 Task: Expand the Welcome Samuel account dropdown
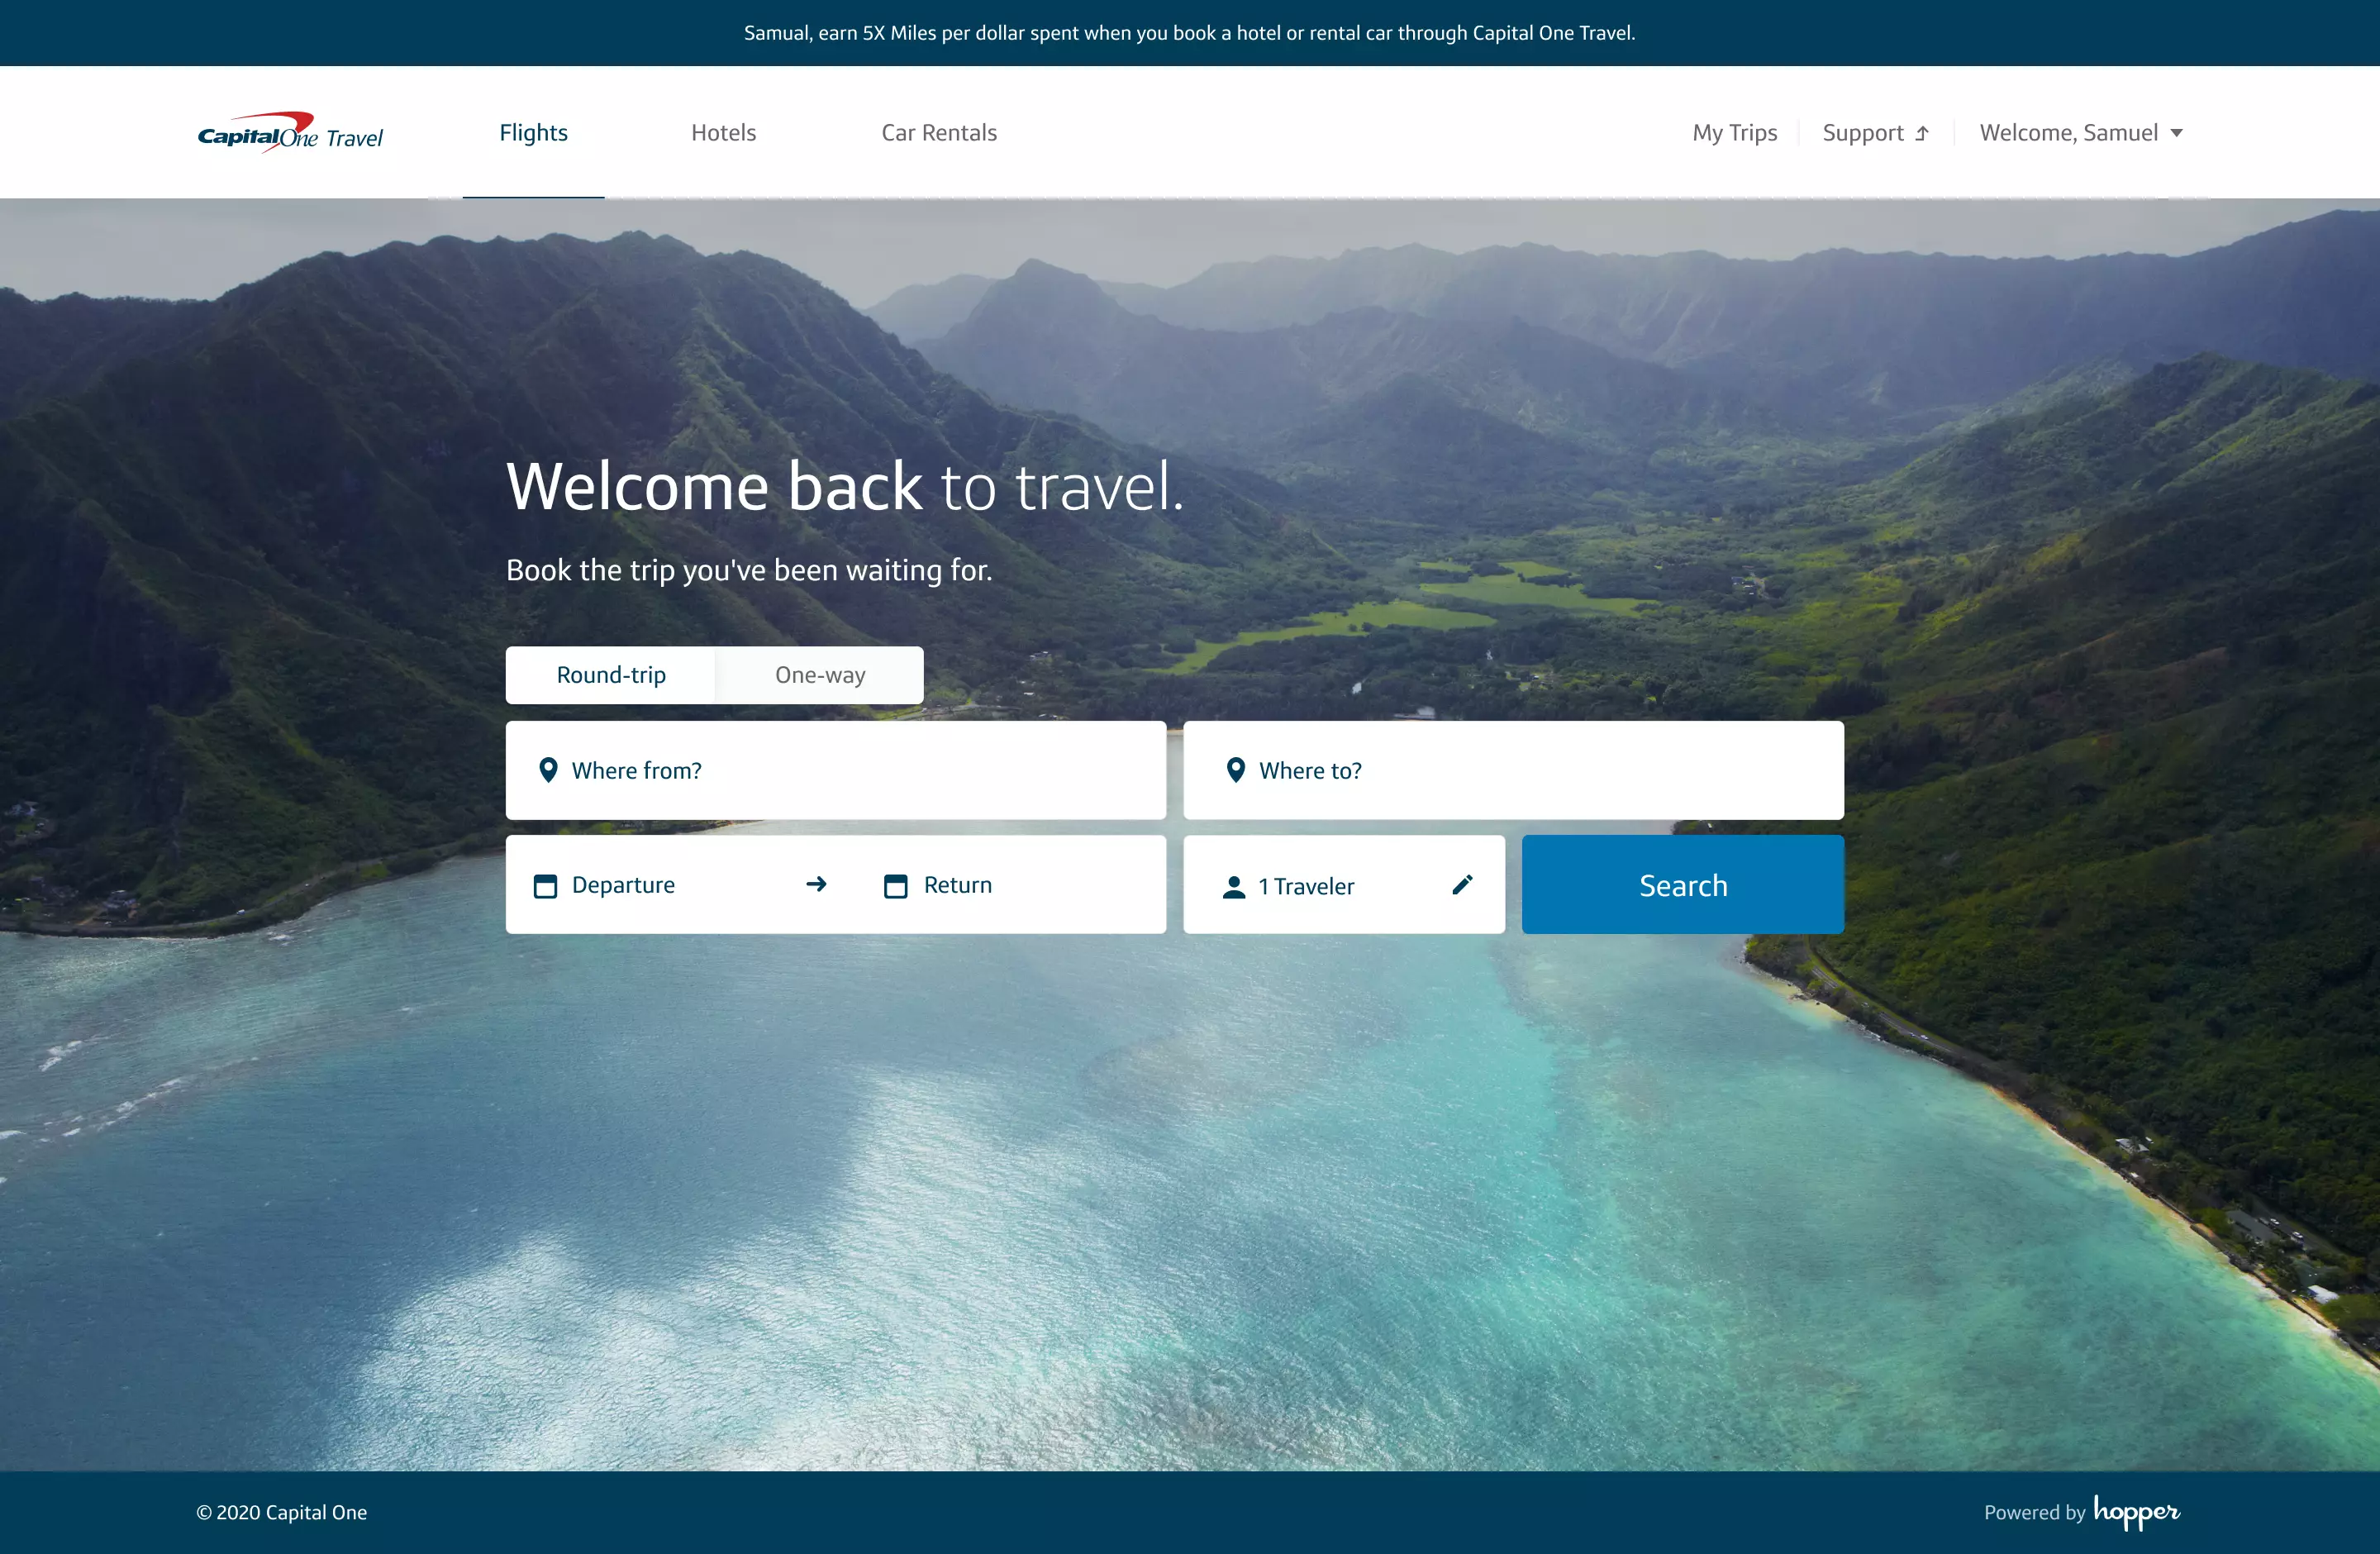click(x=2077, y=131)
